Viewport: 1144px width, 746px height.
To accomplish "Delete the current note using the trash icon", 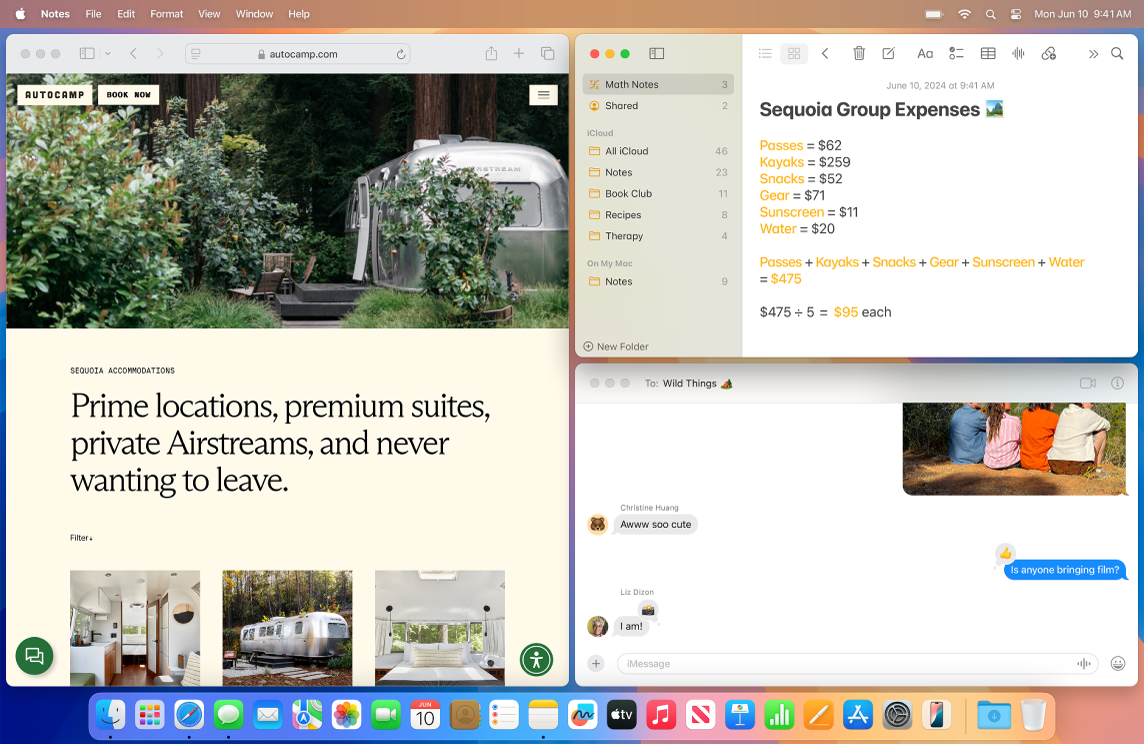I will tap(858, 53).
